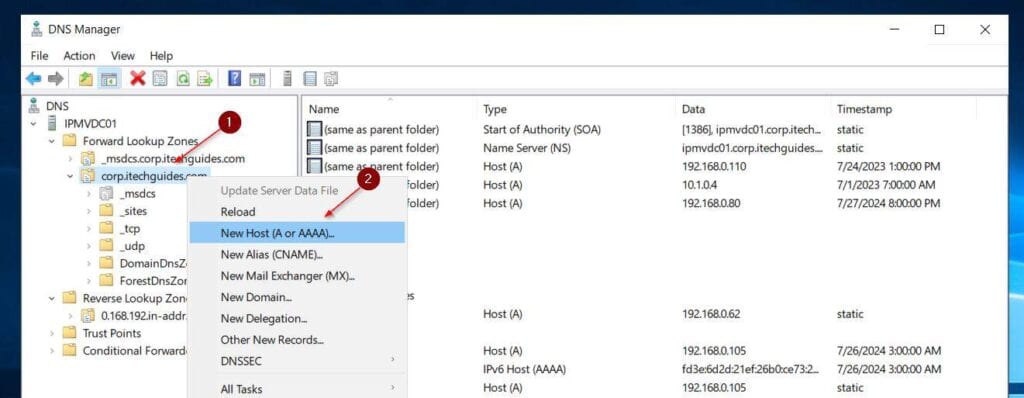Expand the Trust Points node

[52, 333]
